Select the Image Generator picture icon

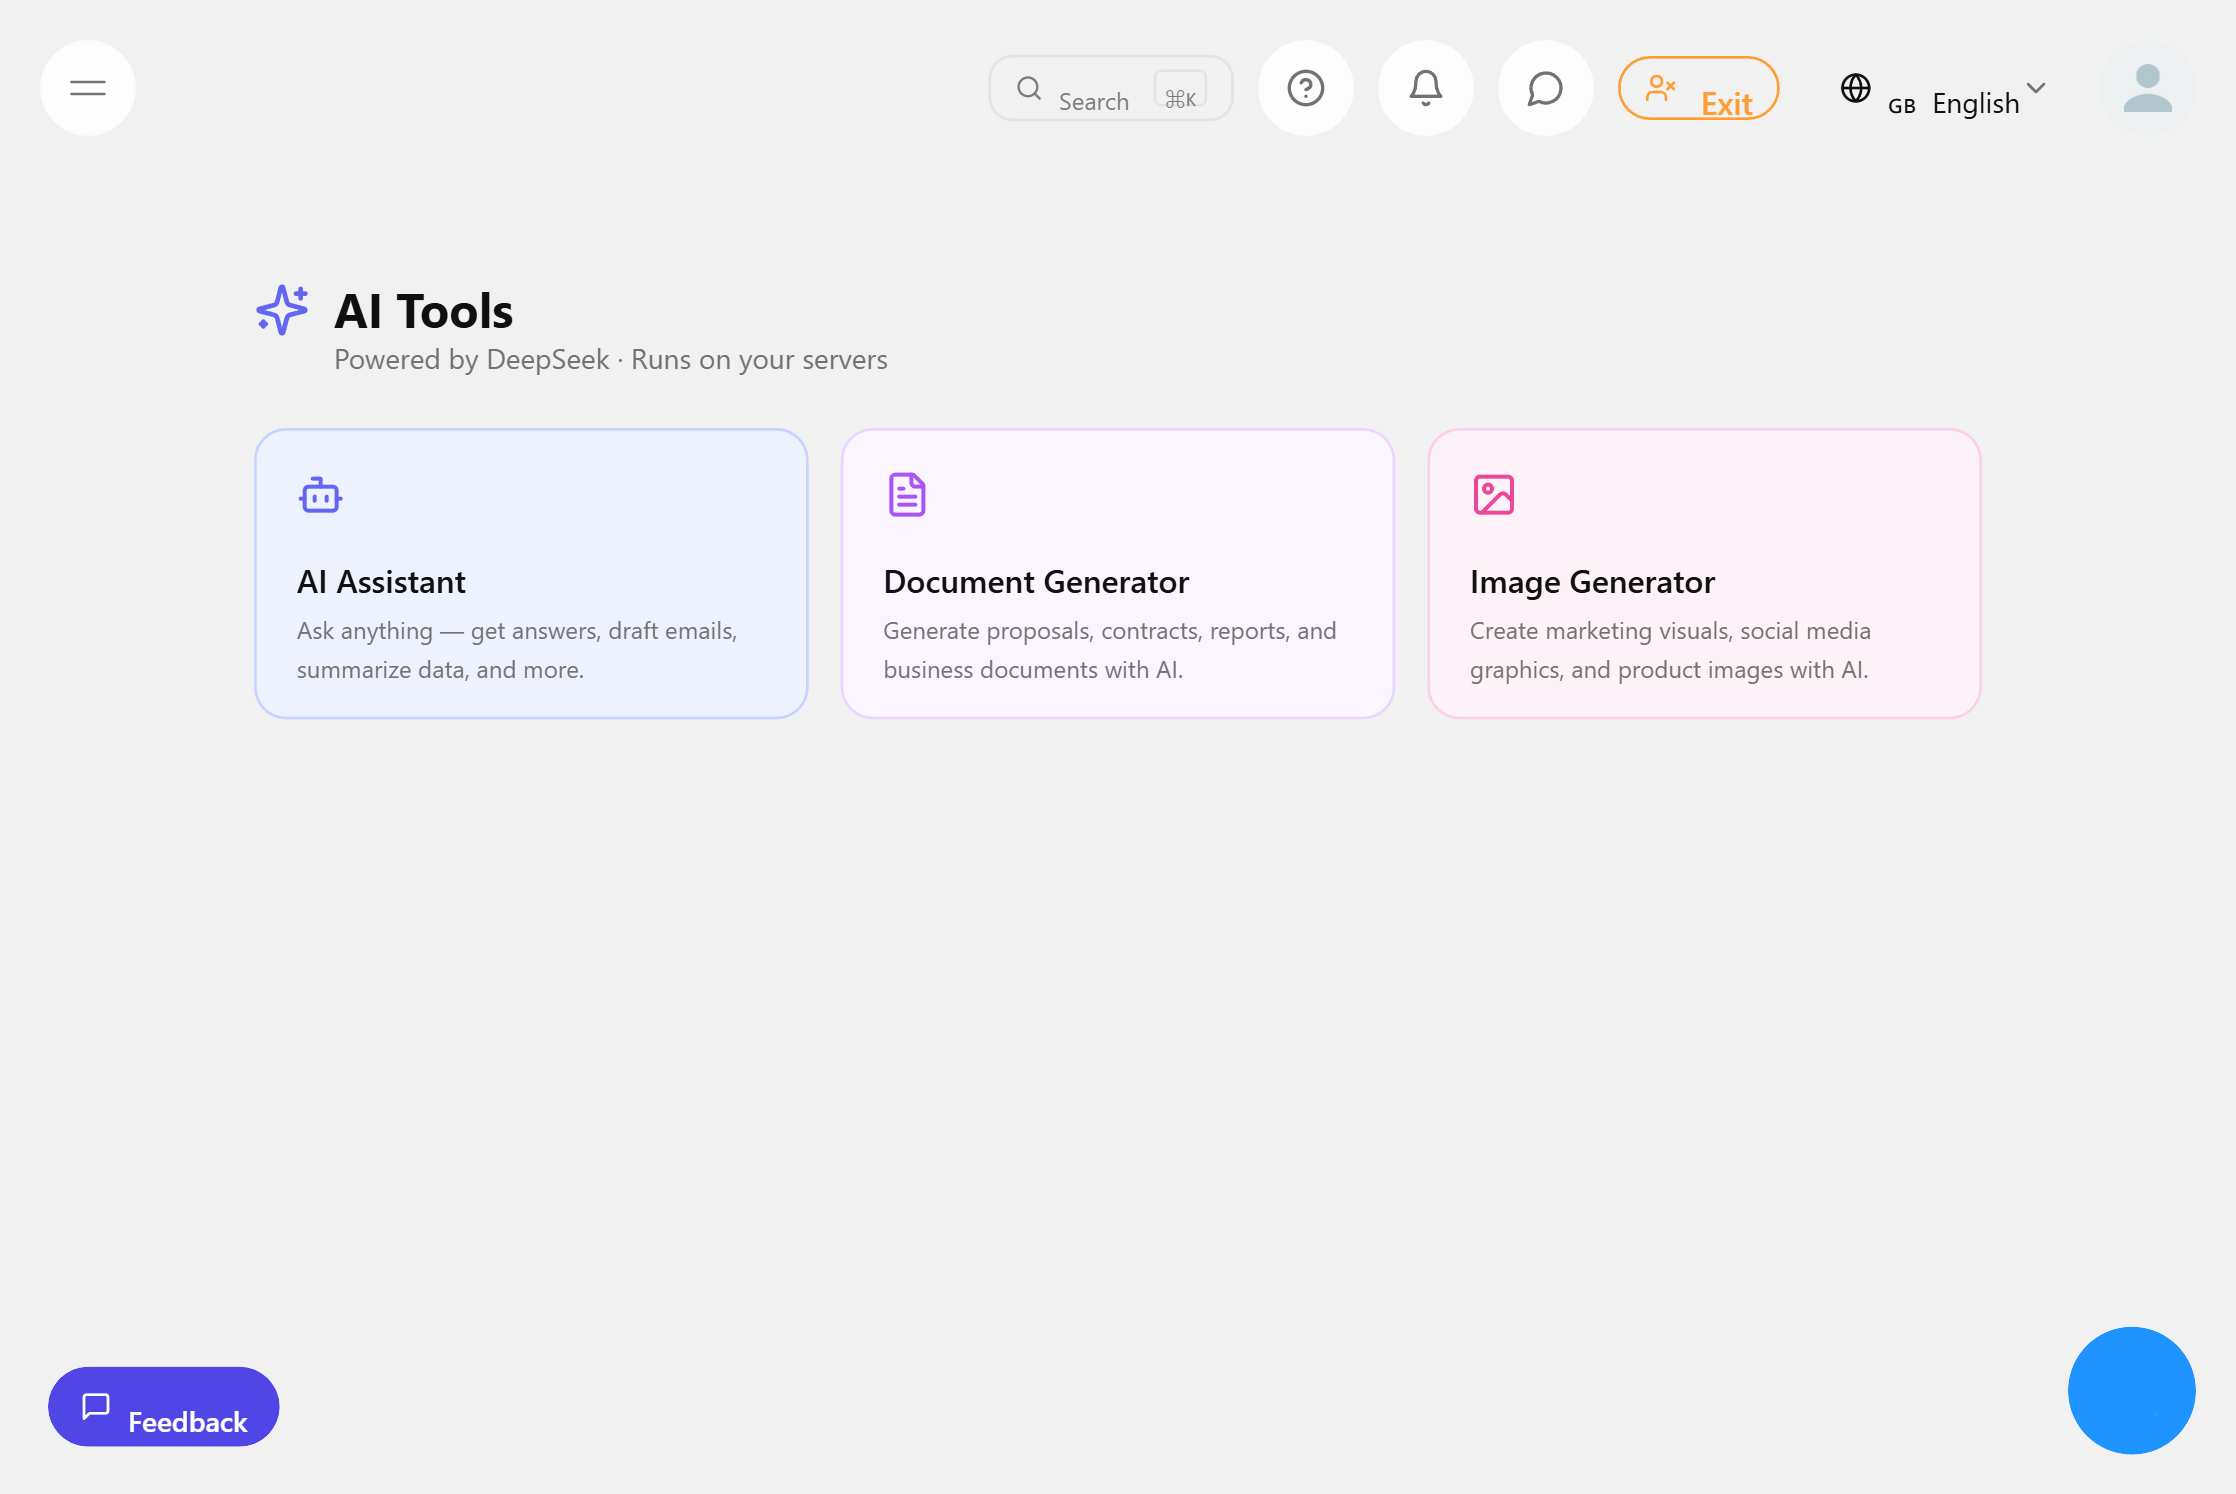[1492, 494]
